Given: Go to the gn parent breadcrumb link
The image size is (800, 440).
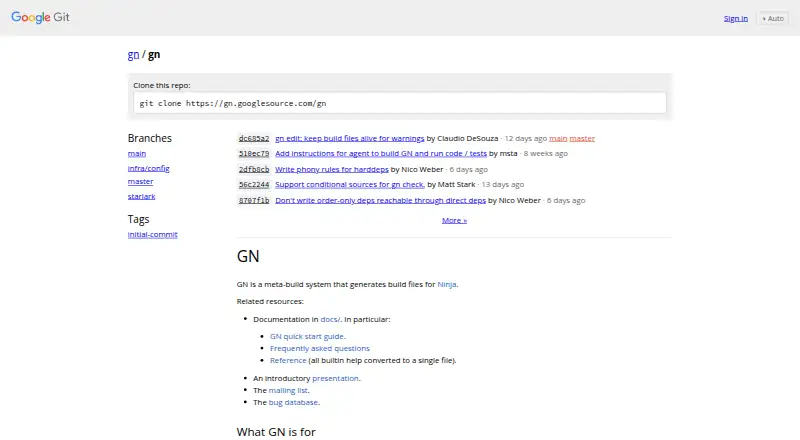Looking at the screenshot, I should click(x=133, y=55).
